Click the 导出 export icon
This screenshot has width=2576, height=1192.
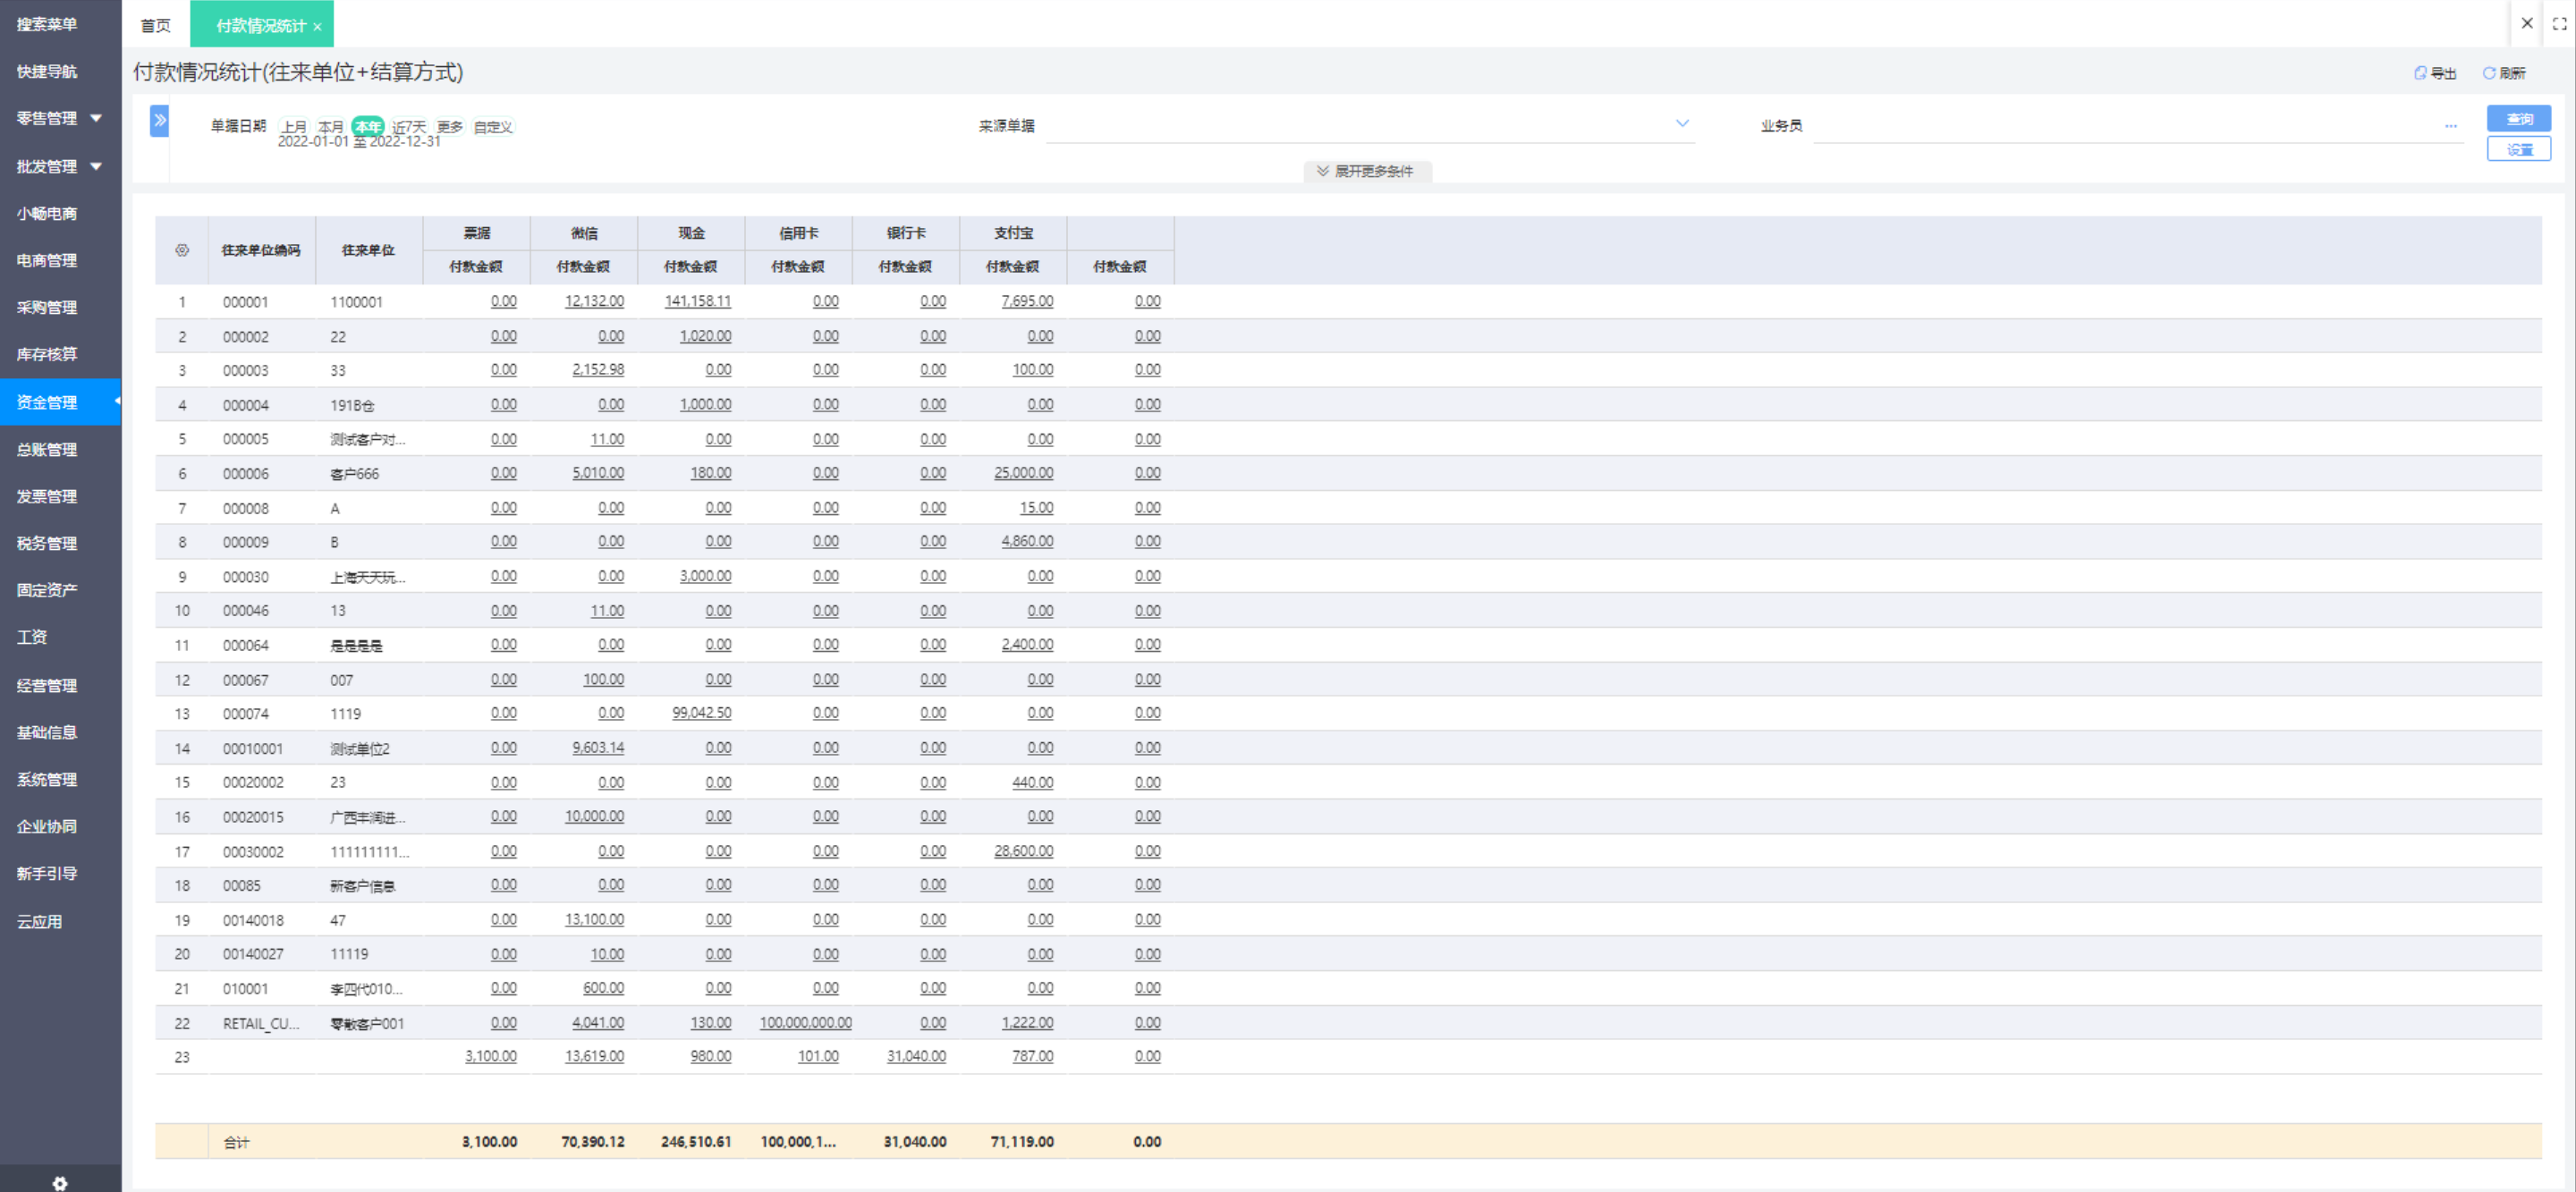[2436, 72]
